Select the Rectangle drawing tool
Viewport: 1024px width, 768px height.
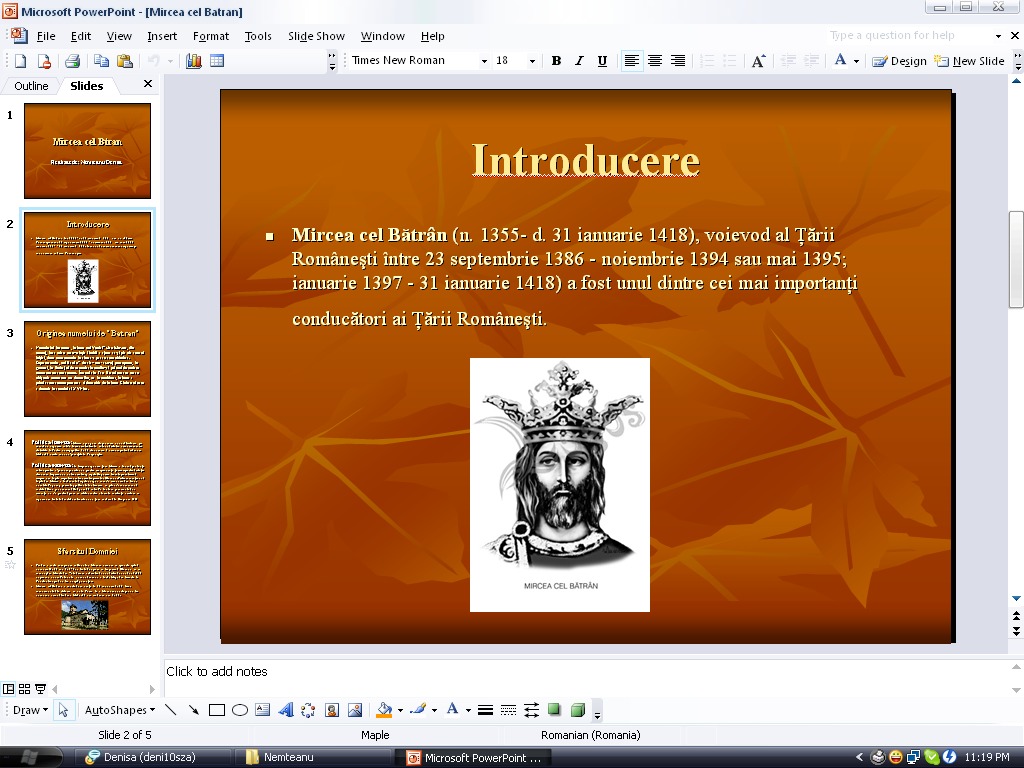[x=217, y=710]
